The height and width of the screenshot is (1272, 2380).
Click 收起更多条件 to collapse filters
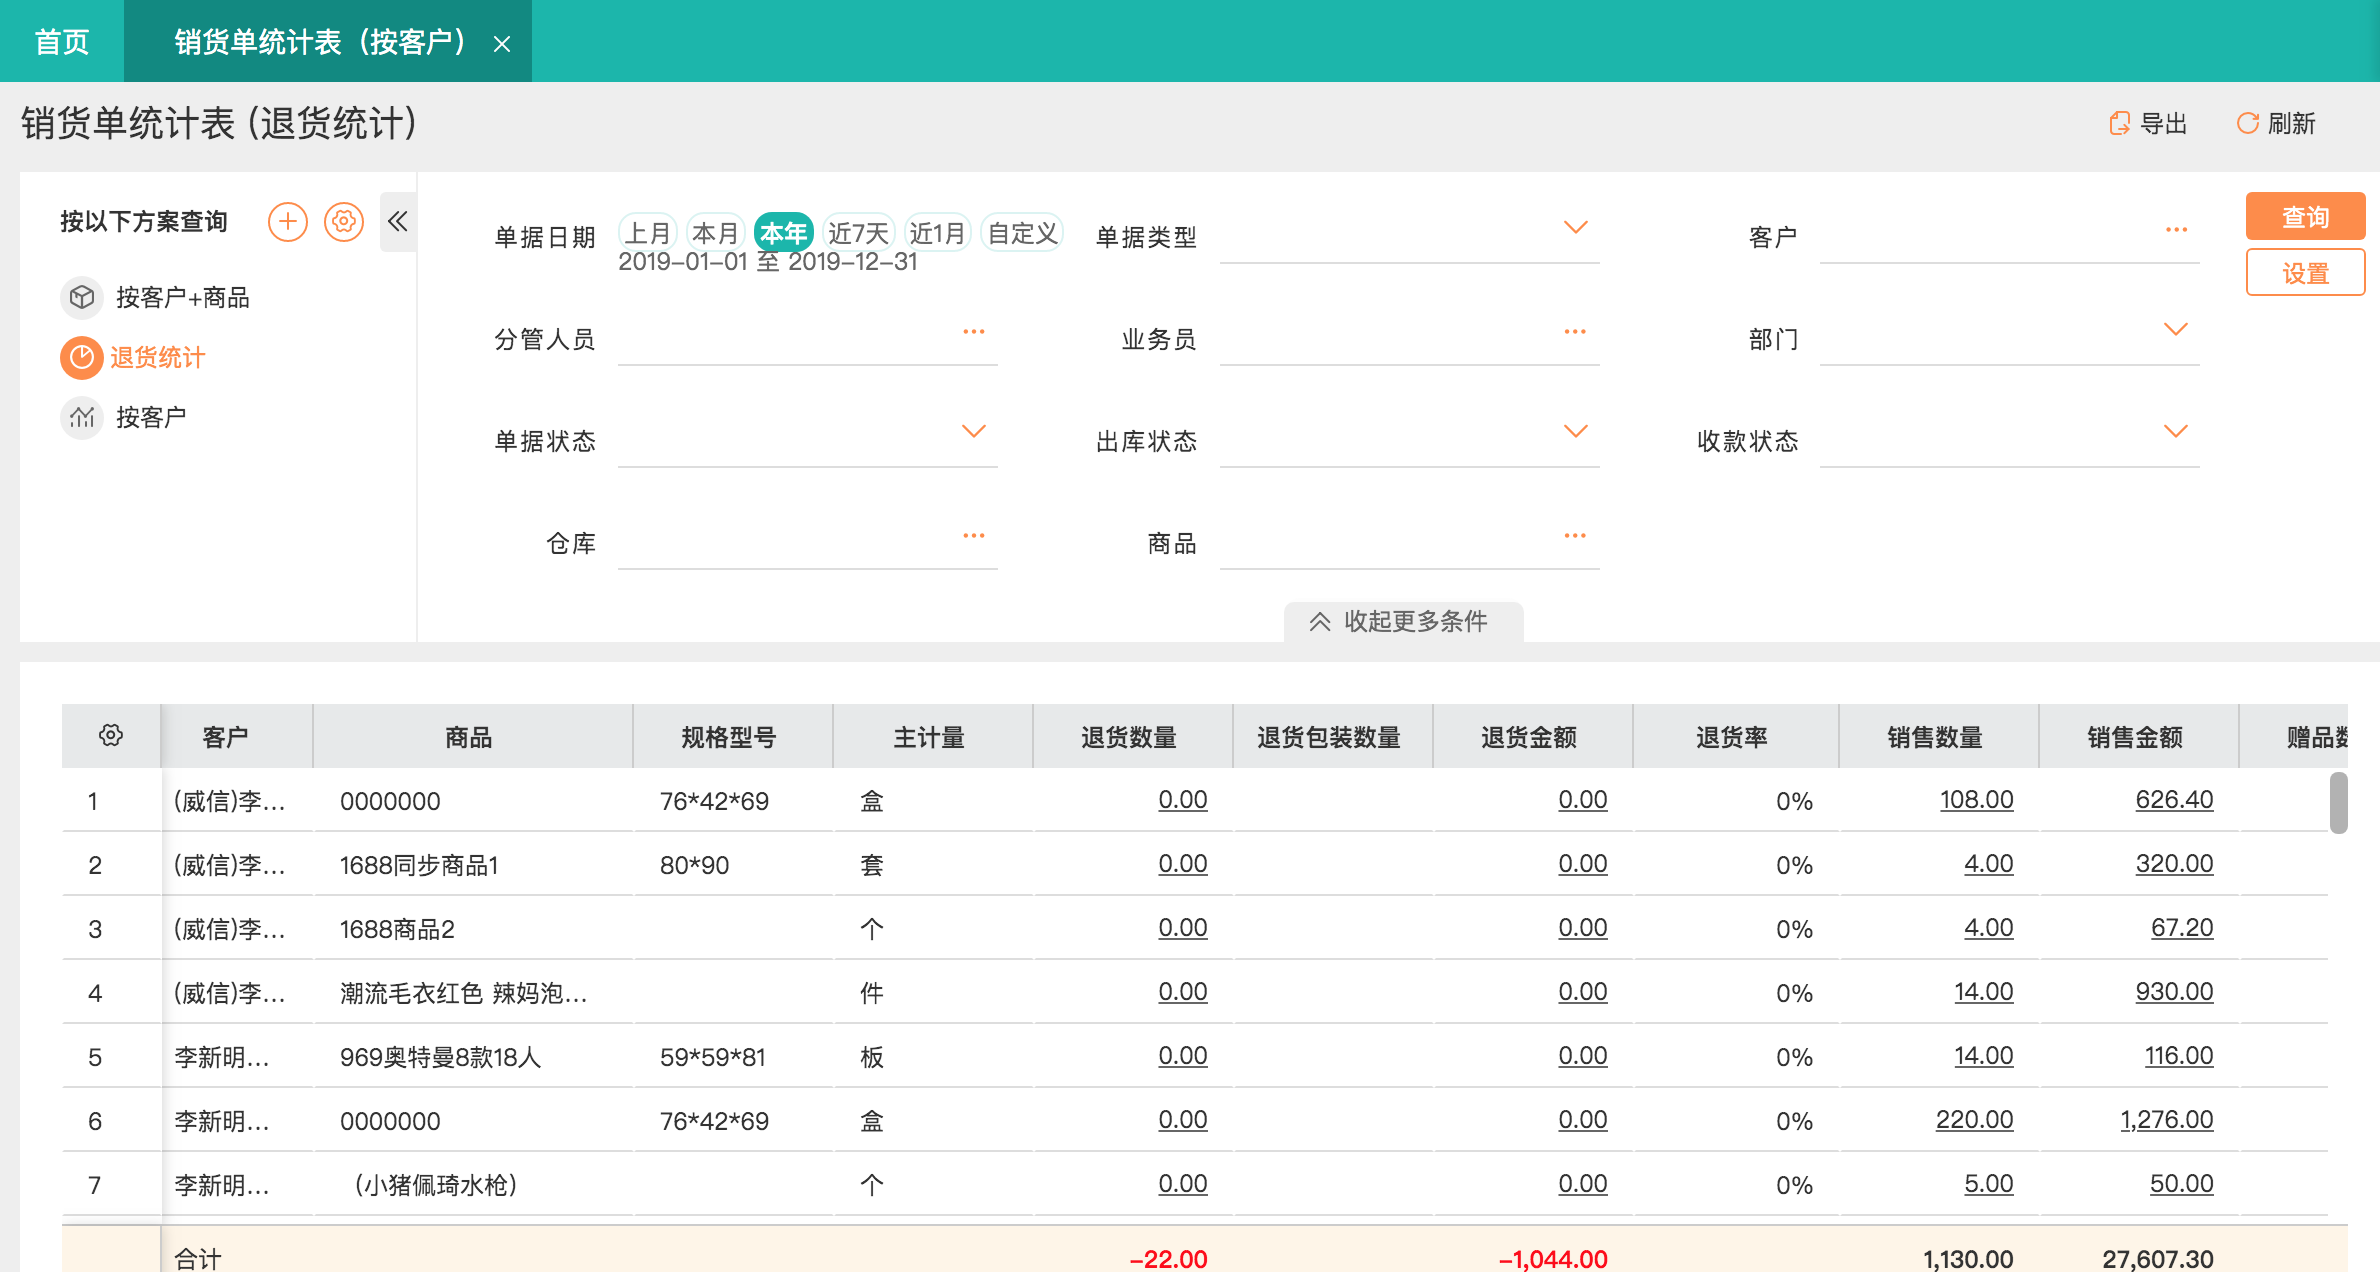click(1393, 619)
